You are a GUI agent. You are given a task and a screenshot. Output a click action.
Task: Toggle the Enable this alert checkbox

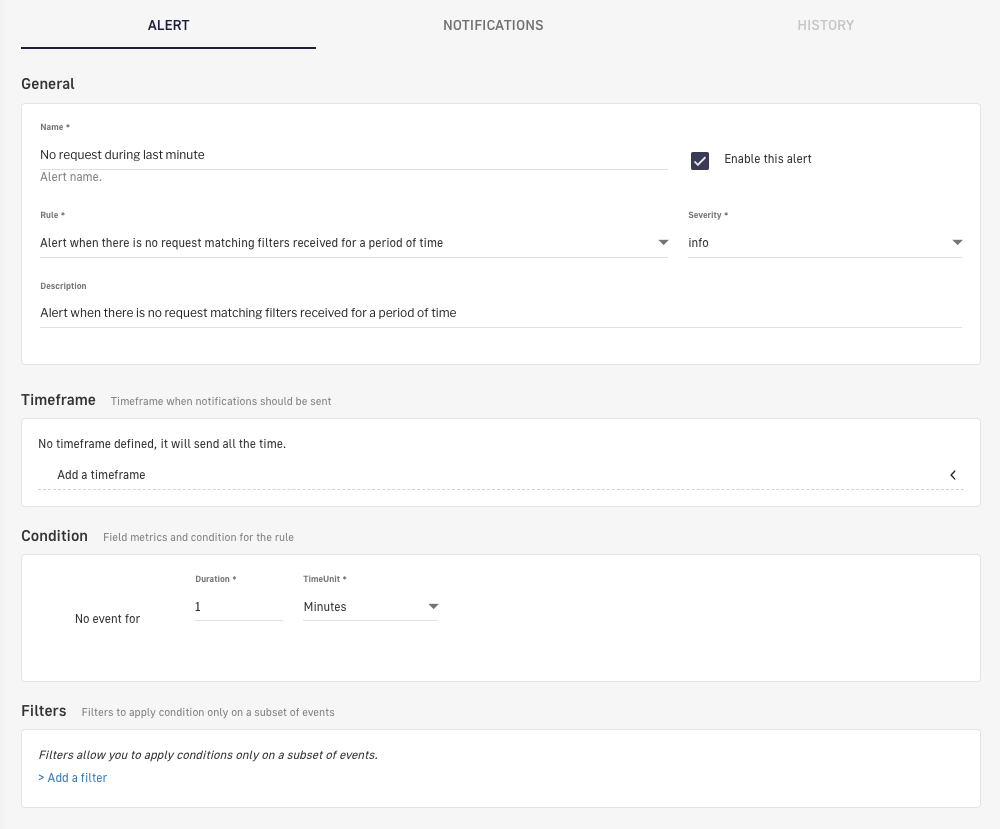click(x=700, y=160)
